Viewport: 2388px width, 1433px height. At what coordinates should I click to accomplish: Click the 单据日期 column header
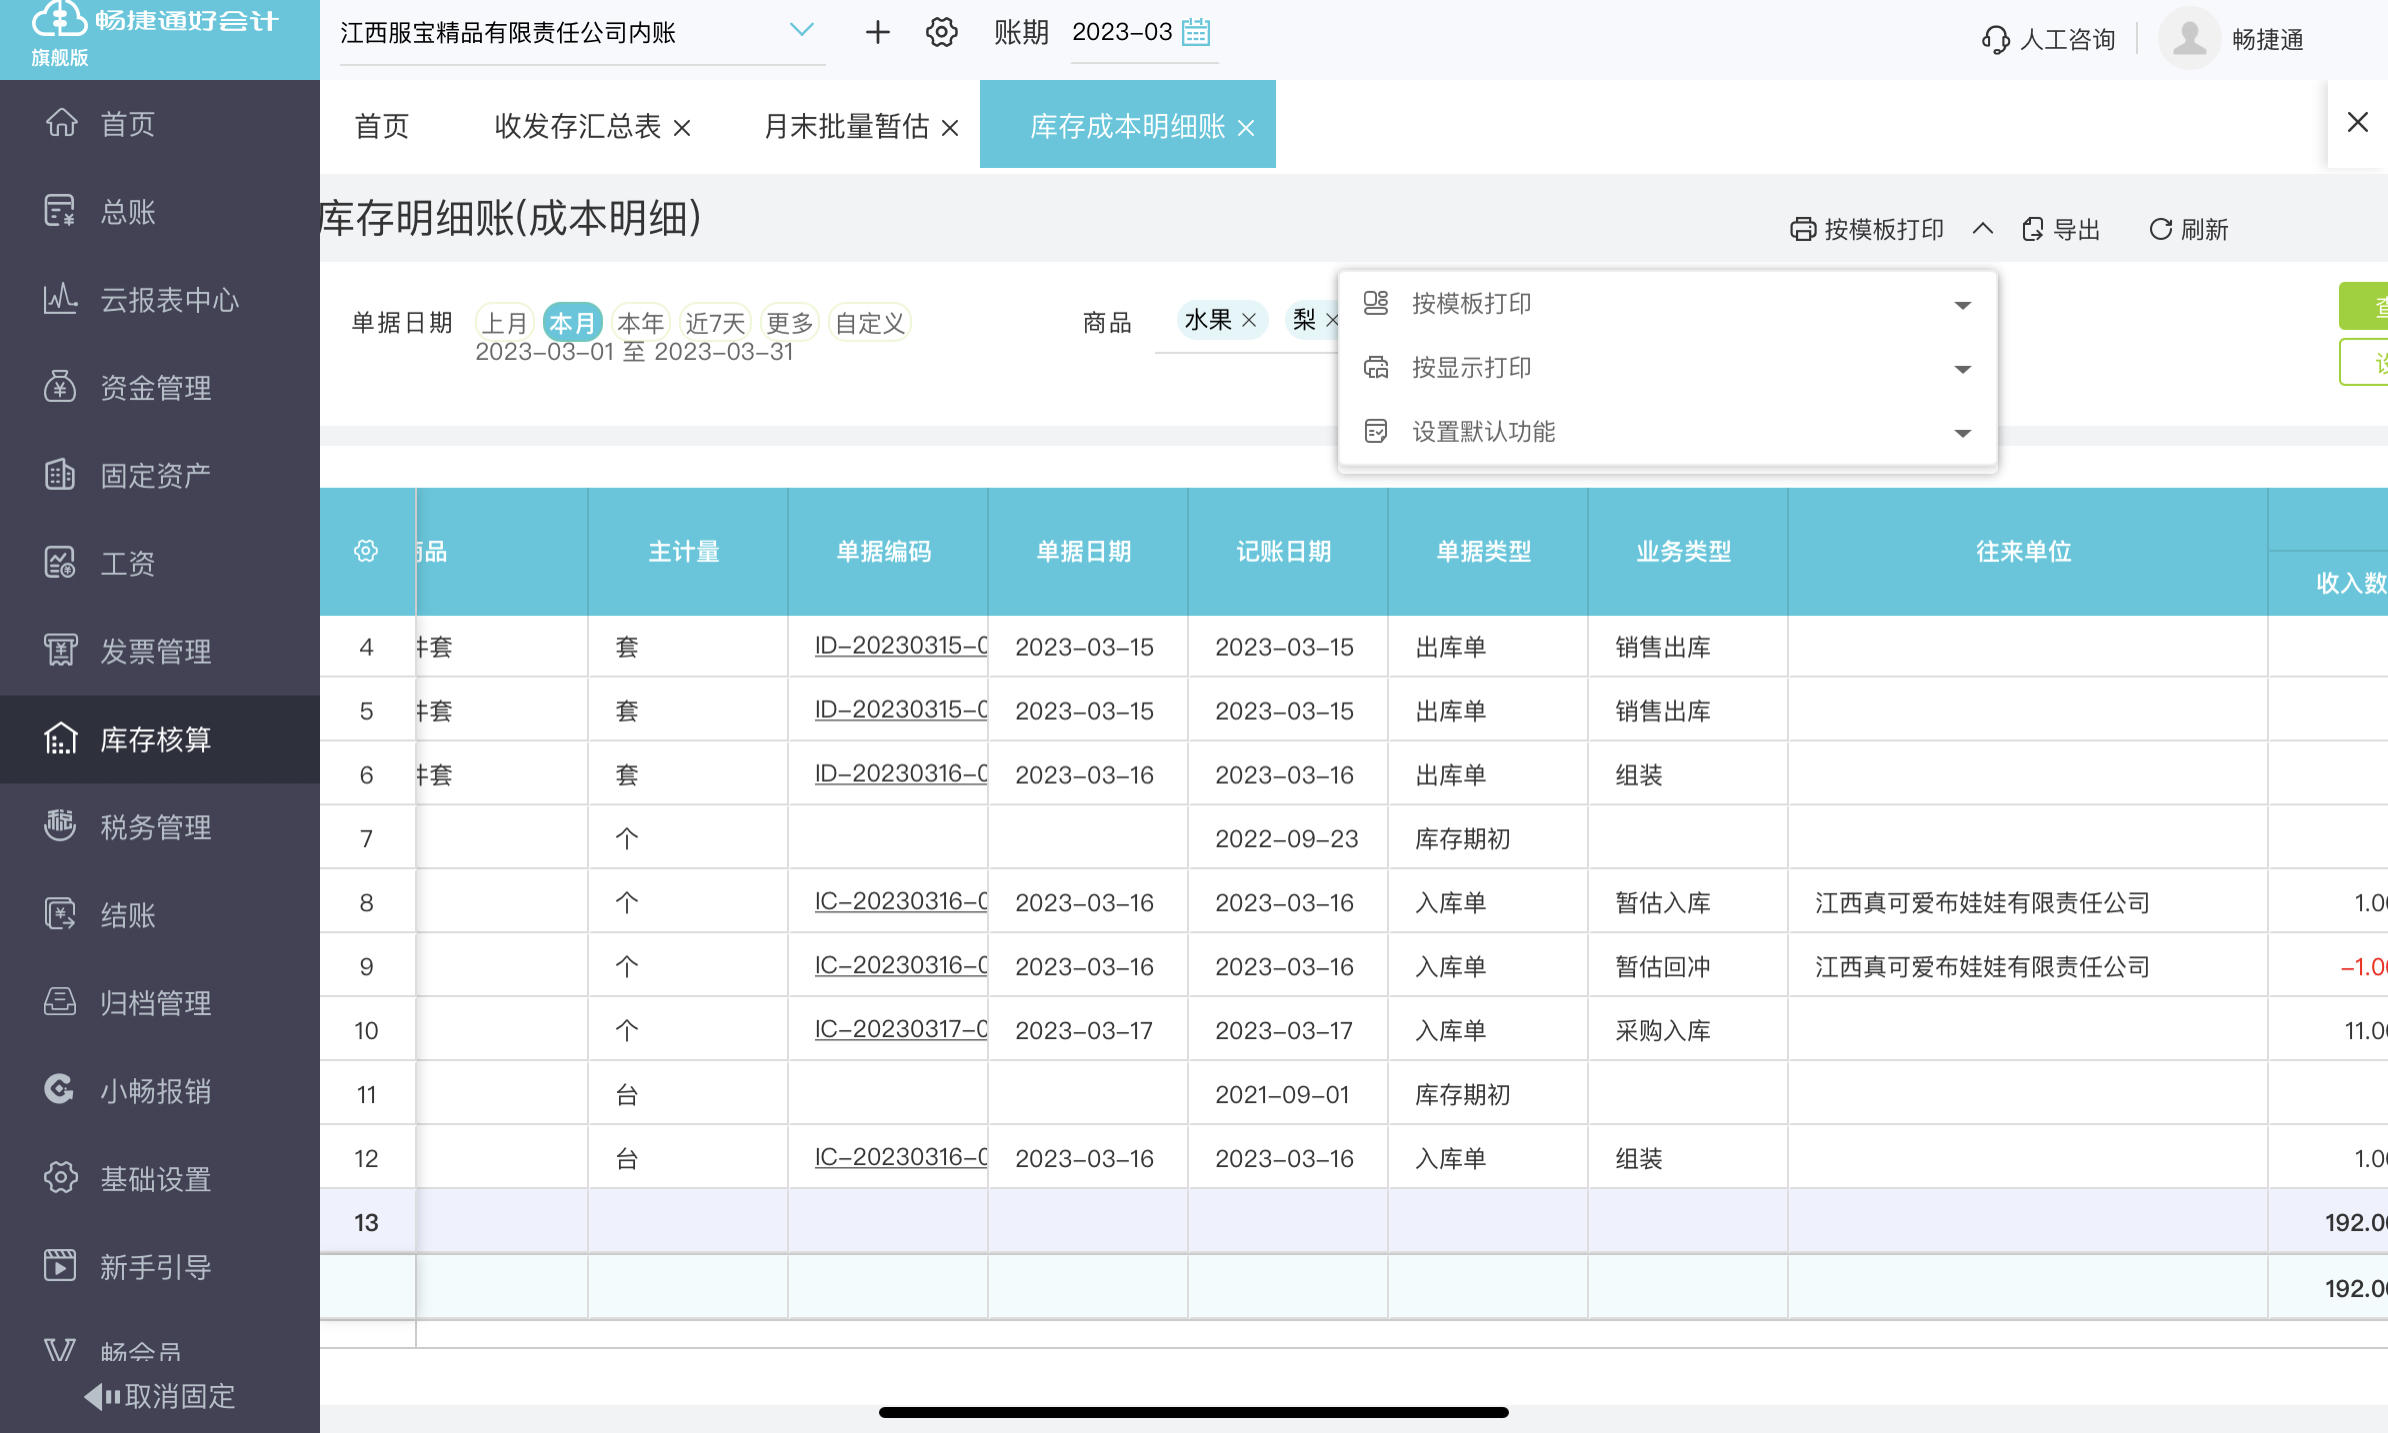(1085, 549)
